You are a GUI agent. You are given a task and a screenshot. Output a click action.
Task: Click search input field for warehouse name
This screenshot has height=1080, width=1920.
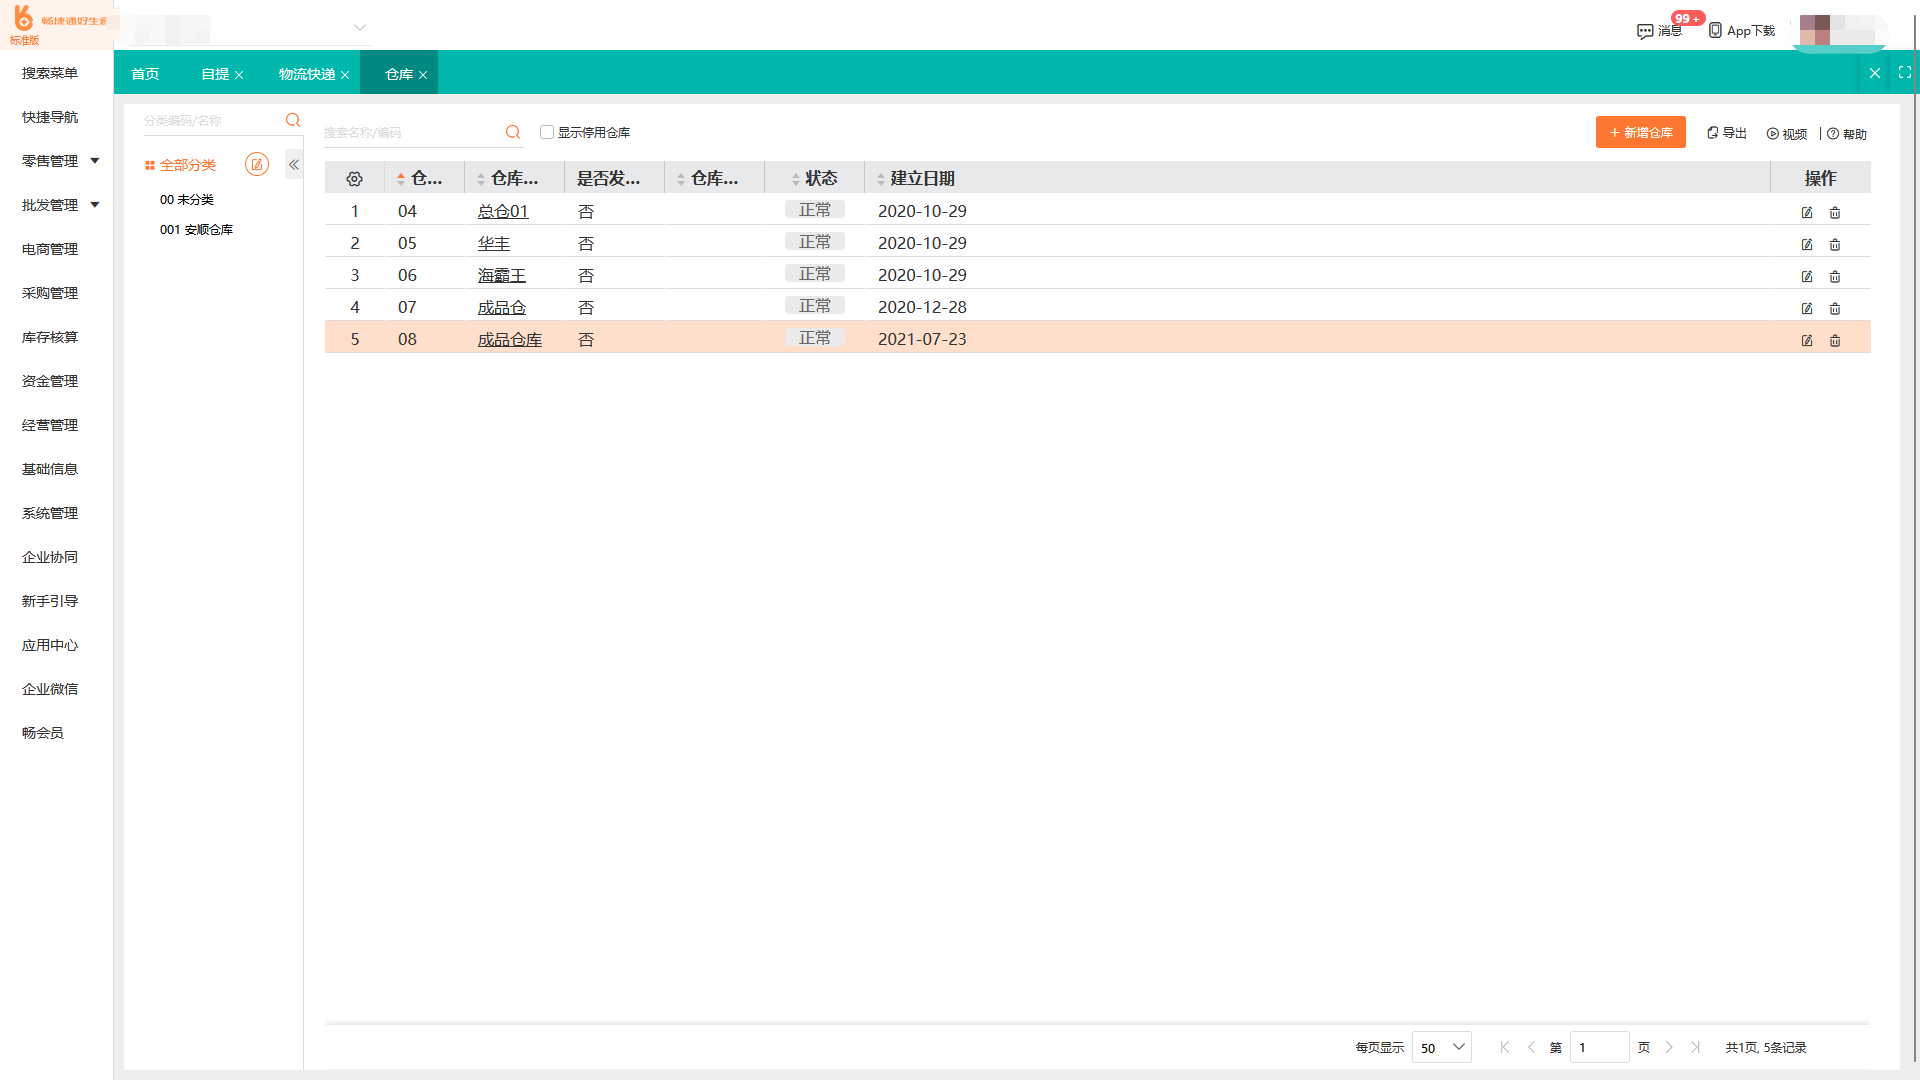(411, 132)
